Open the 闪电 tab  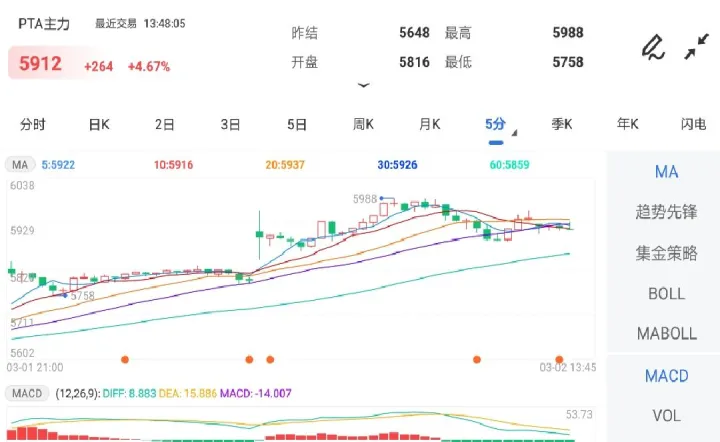click(694, 125)
